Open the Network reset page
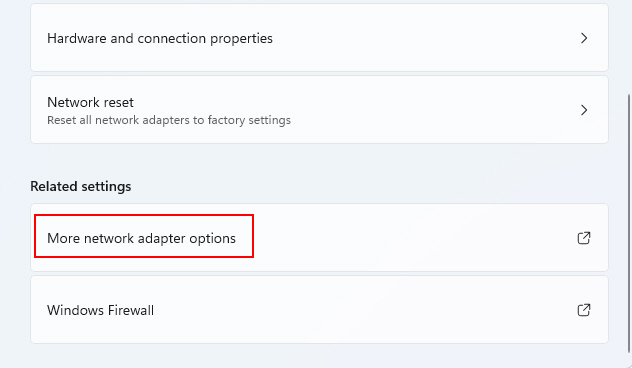632x368 pixels. (x=319, y=110)
